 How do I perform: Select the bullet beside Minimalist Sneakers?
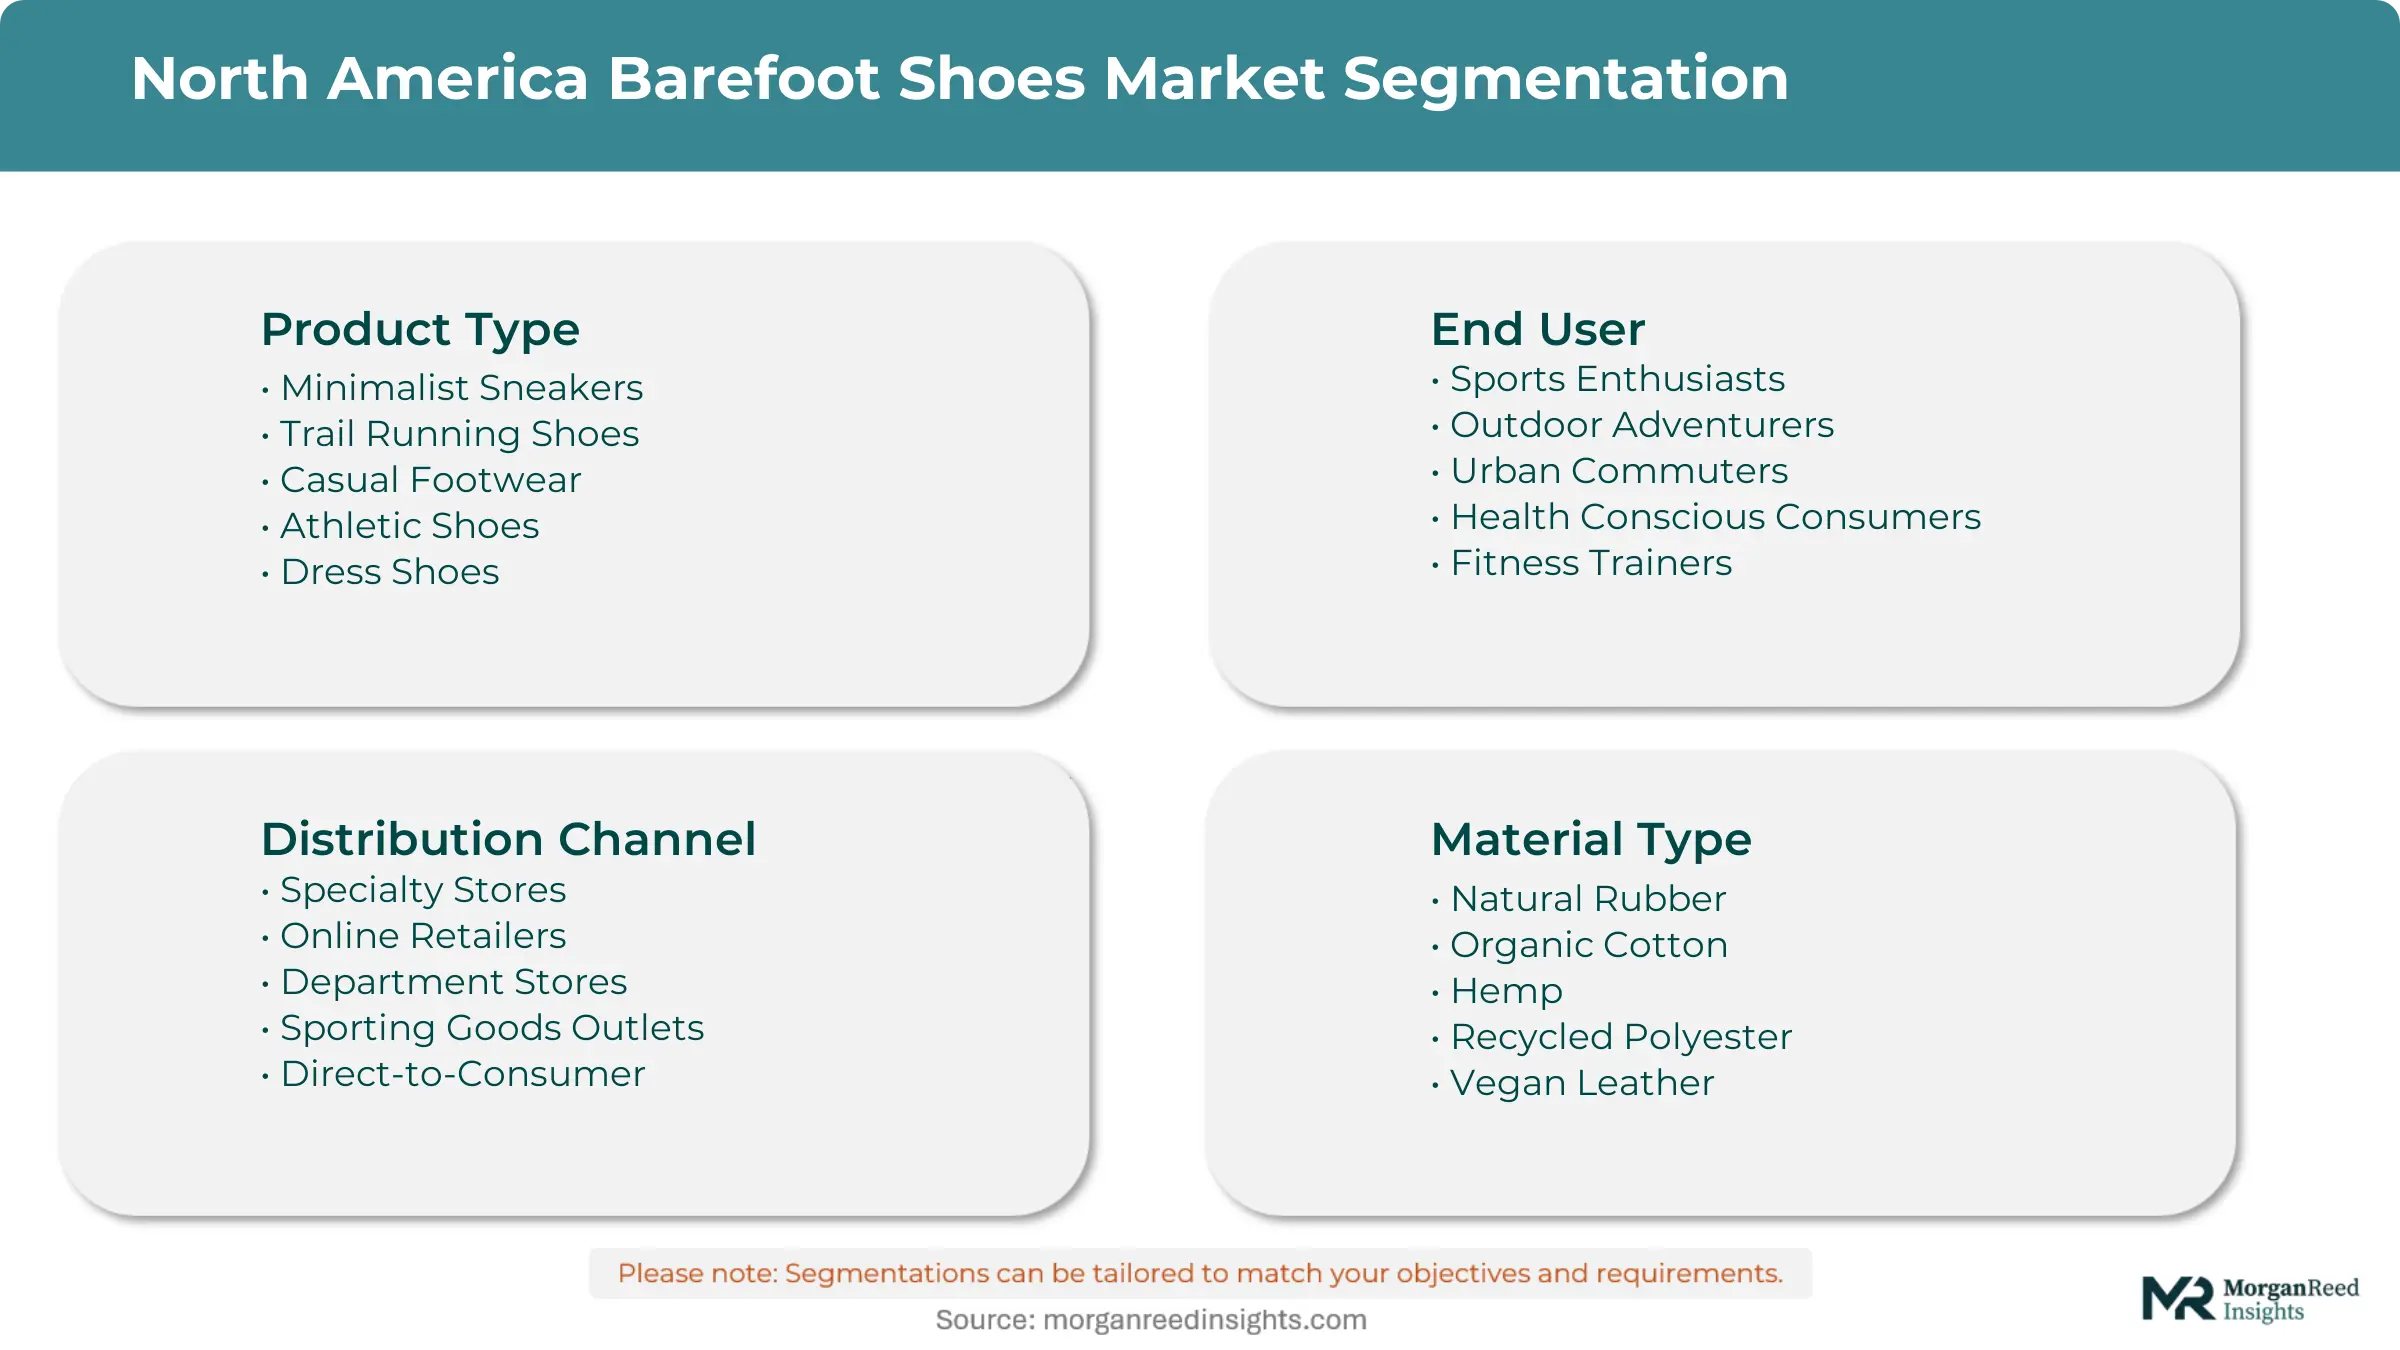click(x=265, y=389)
